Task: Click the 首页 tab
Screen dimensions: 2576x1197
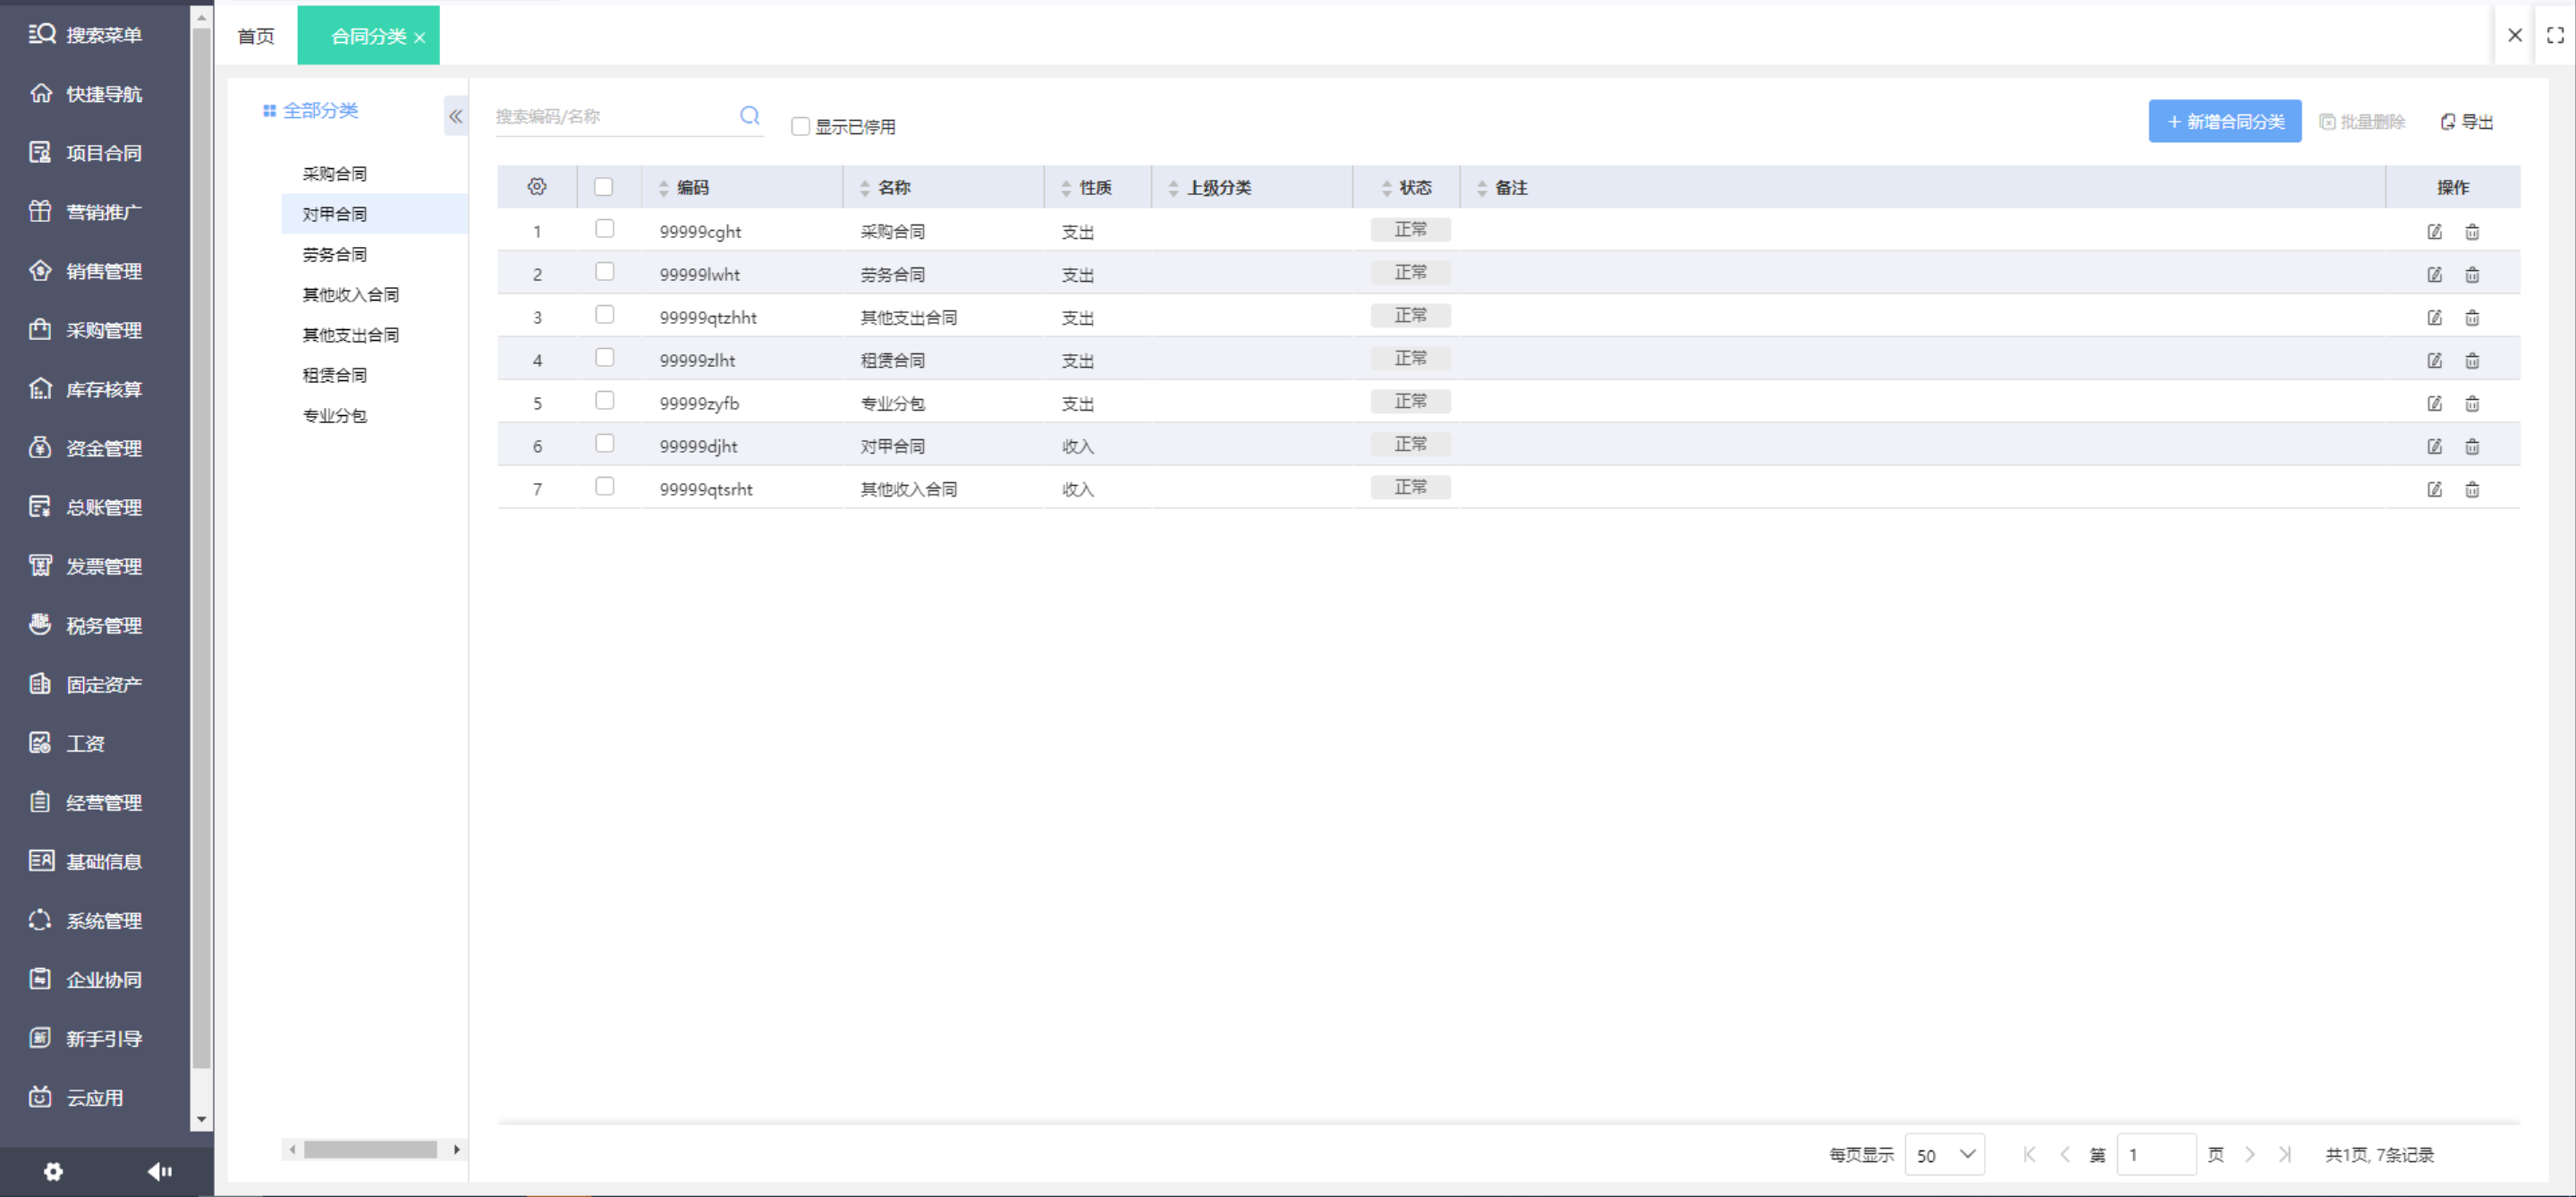Action: [253, 35]
